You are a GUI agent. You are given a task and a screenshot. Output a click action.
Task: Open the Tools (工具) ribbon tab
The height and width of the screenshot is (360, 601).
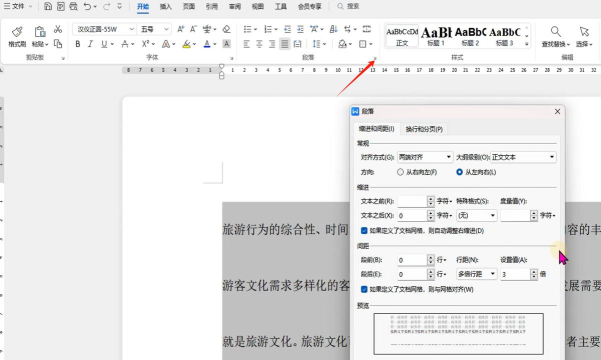(281, 7)
